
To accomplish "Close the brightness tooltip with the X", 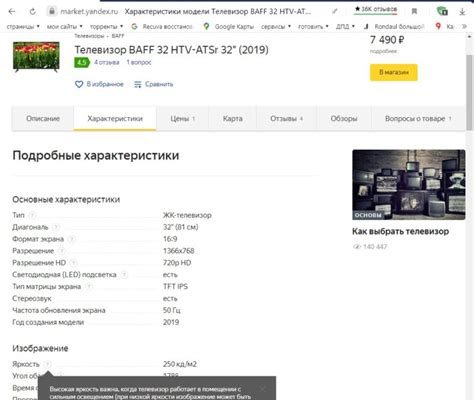I will (x=263, y=389).
